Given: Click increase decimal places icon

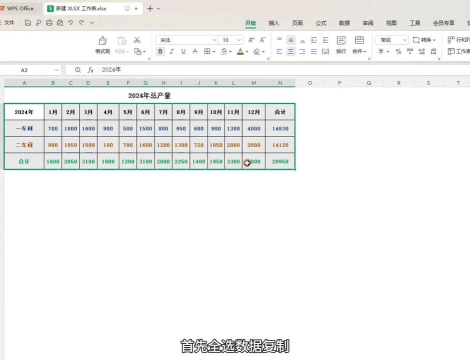Looking at the screenshot, I should [422, 51].
